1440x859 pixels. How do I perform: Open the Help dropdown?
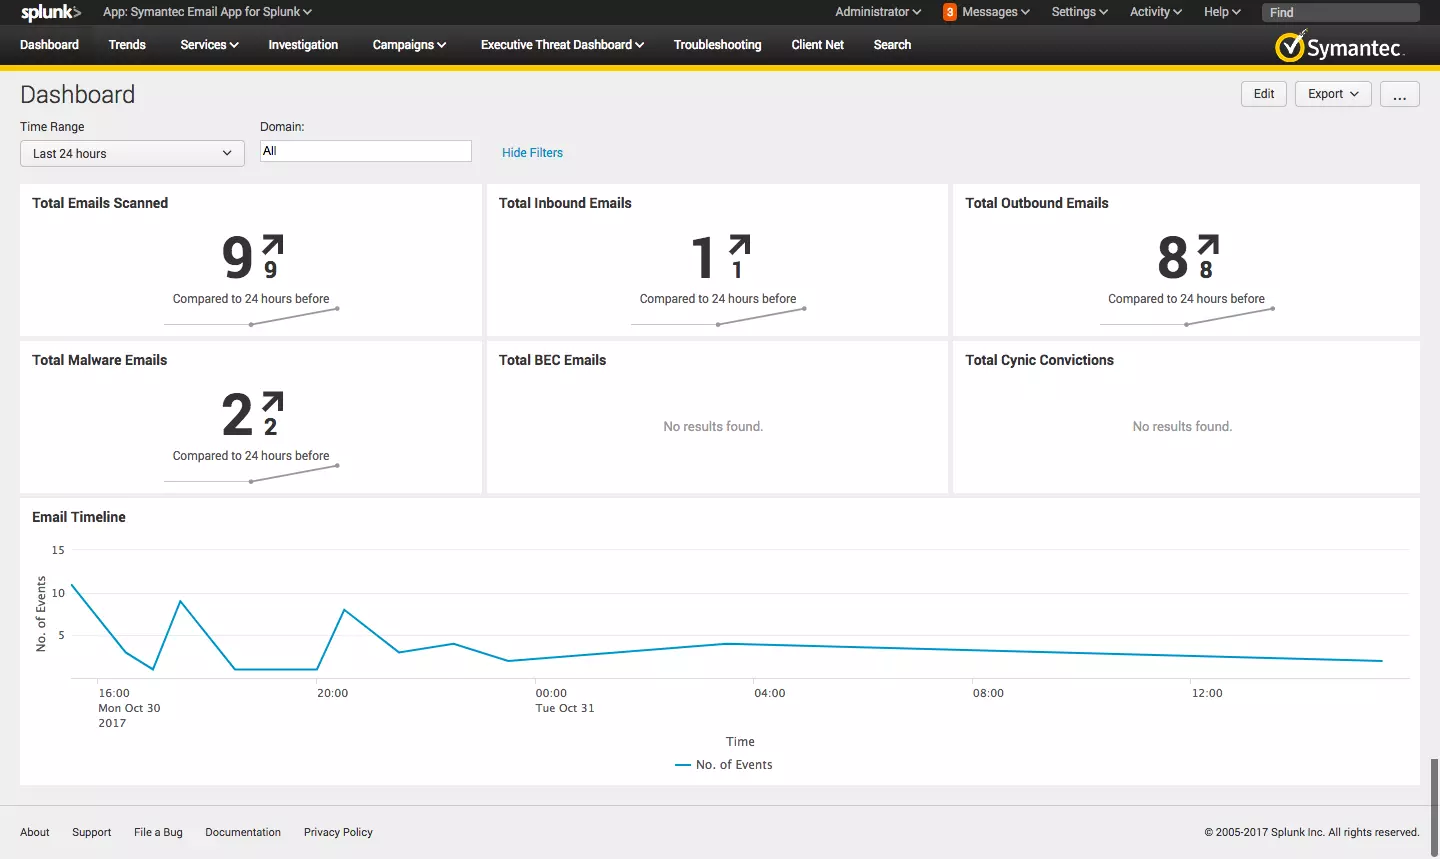pyautogui.click(x=1222, y=12)
